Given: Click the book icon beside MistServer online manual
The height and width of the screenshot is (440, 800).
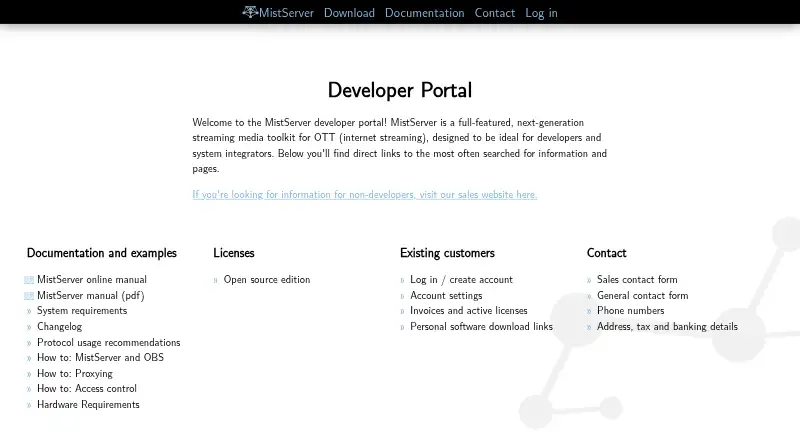Looking at the screenshot, I should (x=29, y=280).
